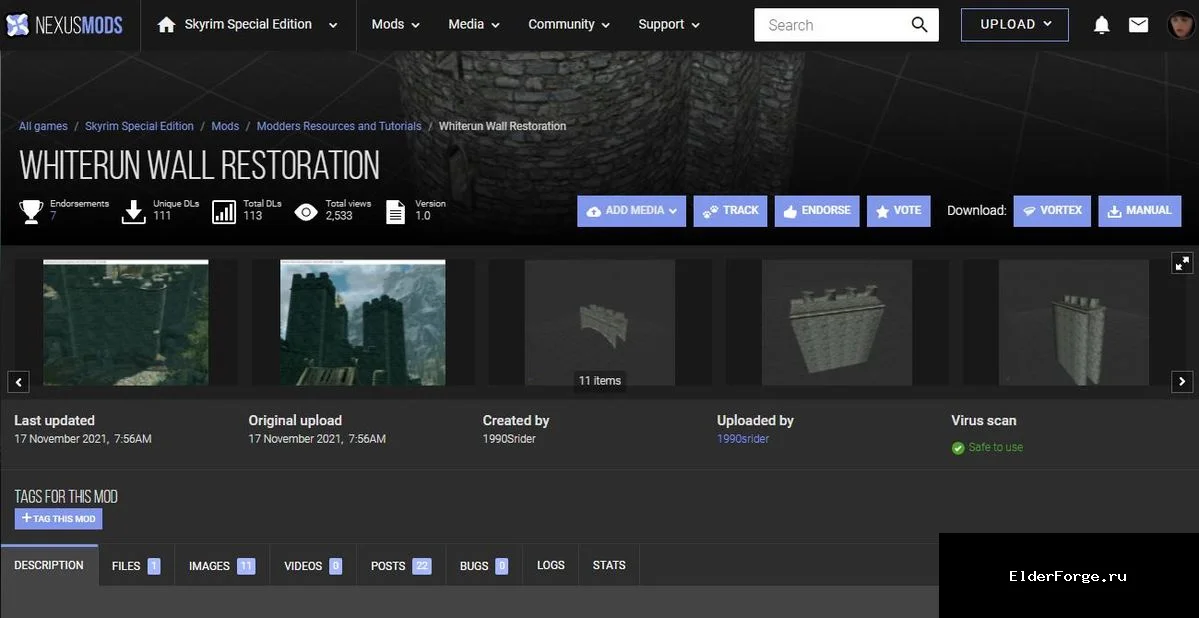Toggle tracking with the Track button

730,211
